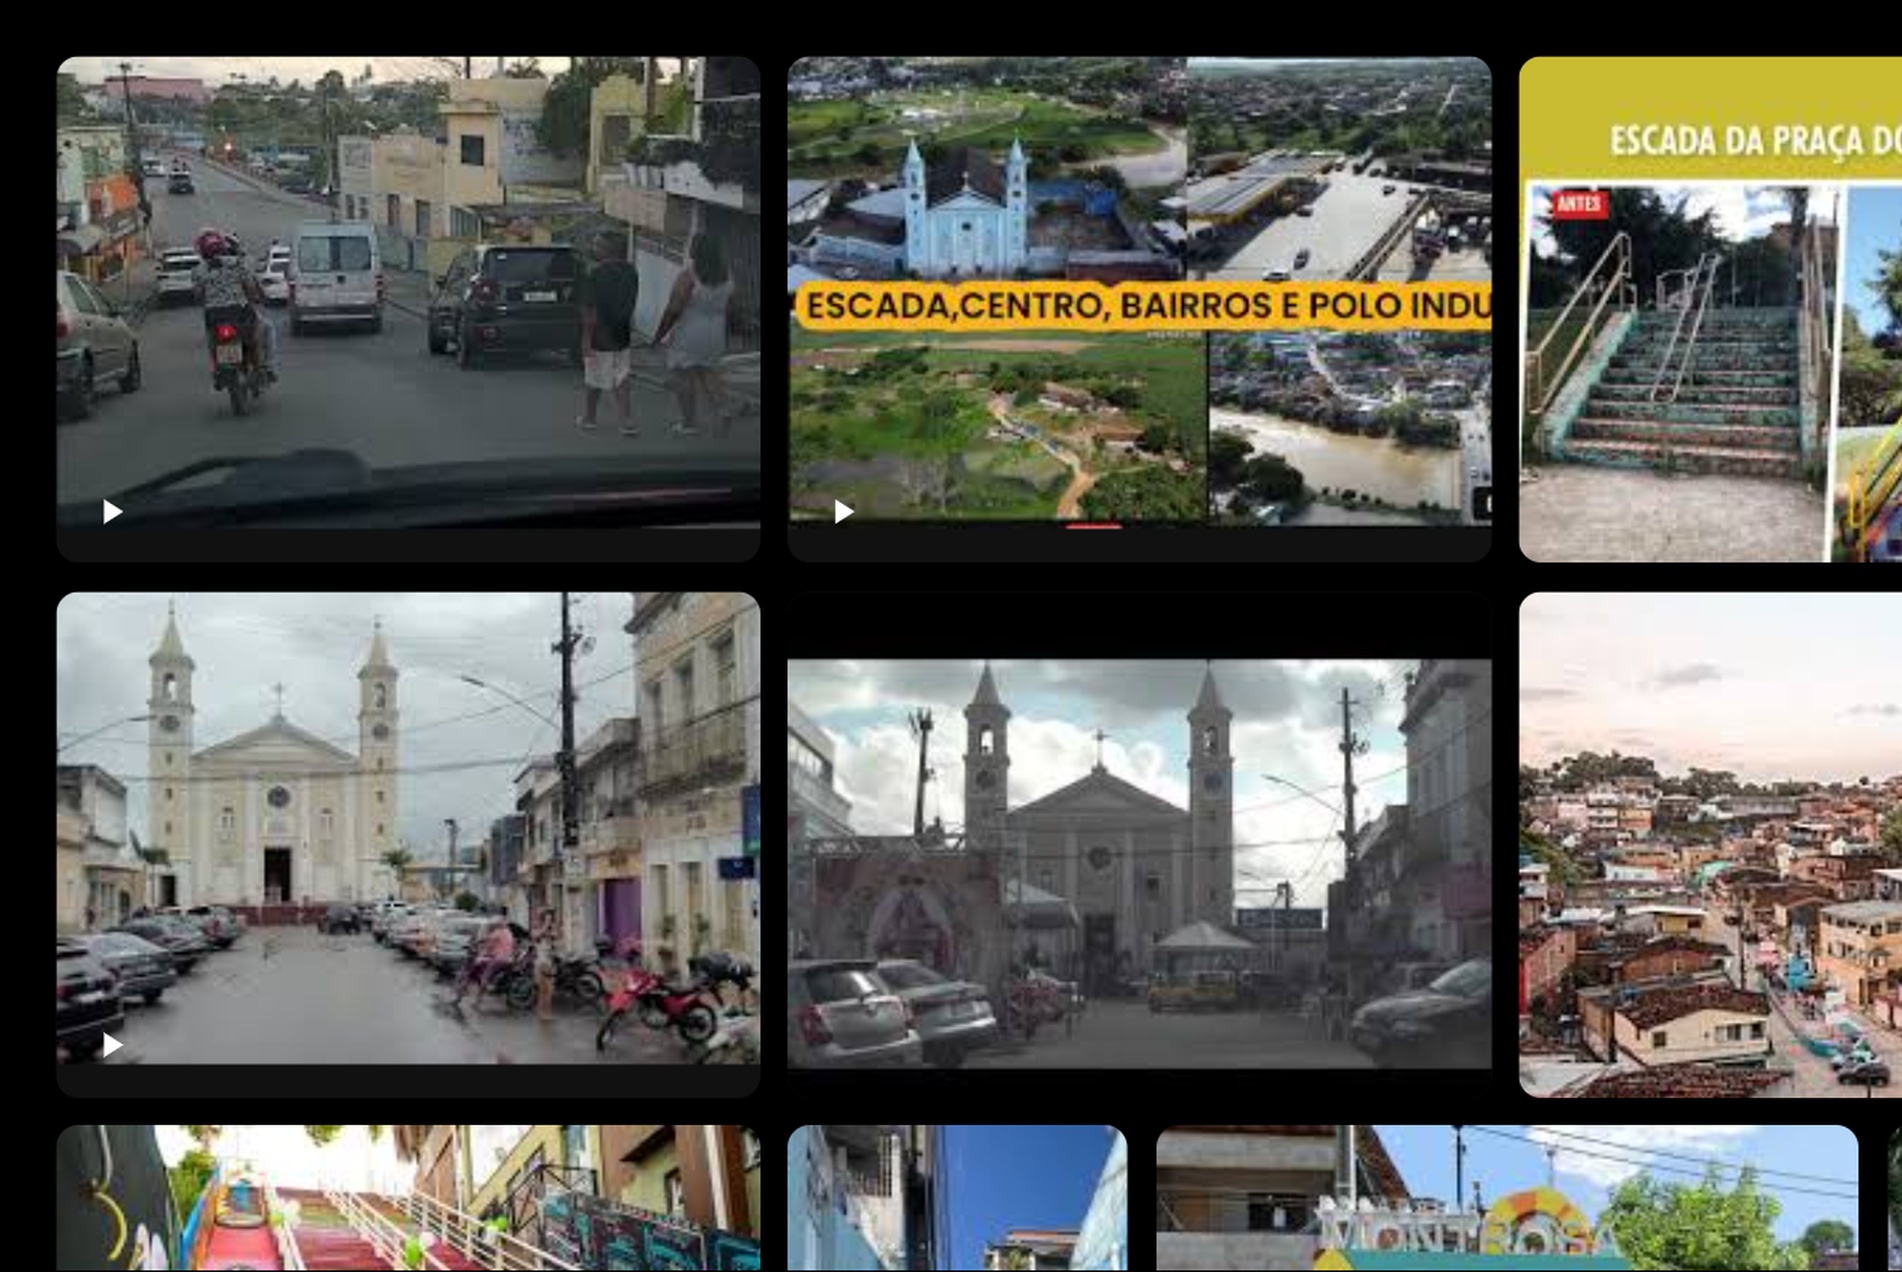Open the worn staircase photo under ANTES
The width and height of the screenshot is (1902, 1272).
1675,380
